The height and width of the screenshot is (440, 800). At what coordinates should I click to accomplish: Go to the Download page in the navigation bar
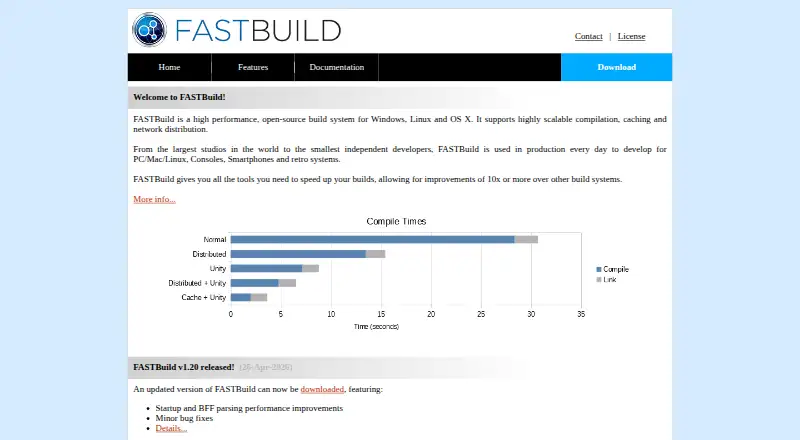tap(616, 67)
